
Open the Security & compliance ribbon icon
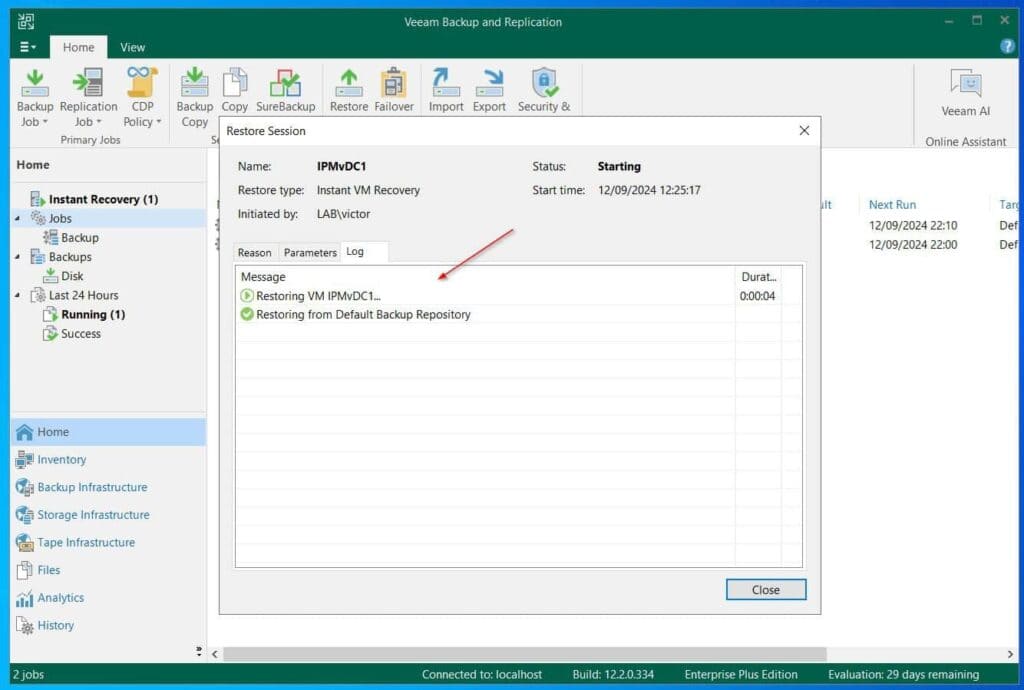coord(544,90)
